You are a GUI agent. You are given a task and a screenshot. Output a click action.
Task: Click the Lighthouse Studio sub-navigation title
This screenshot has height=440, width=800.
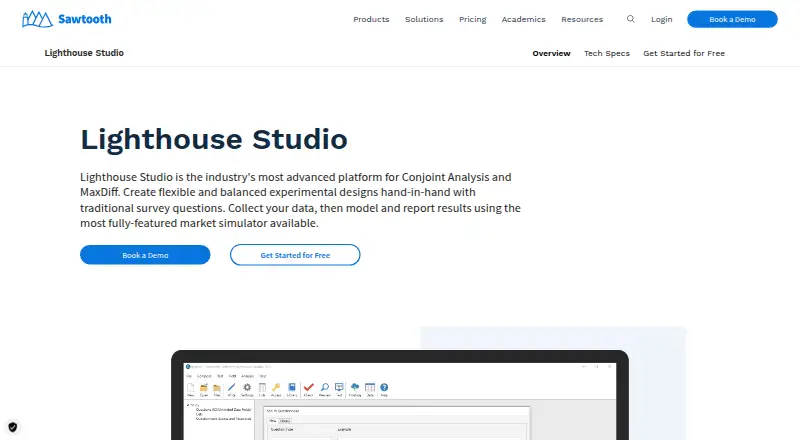pyautogui.click(x=84, y=53)
